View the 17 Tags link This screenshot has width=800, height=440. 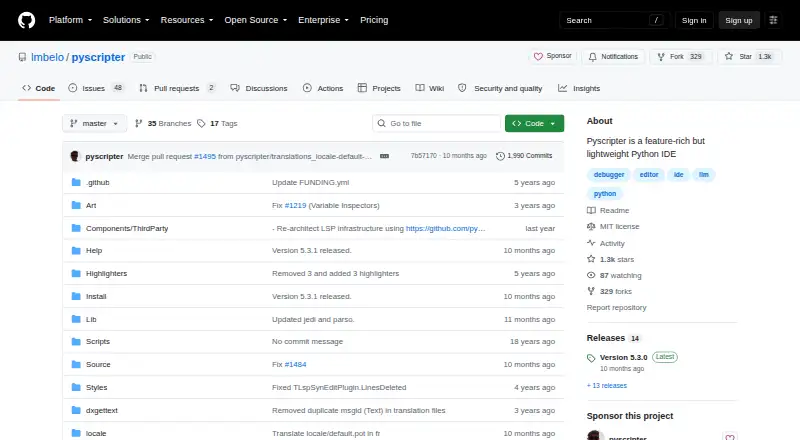pos(217,124)
